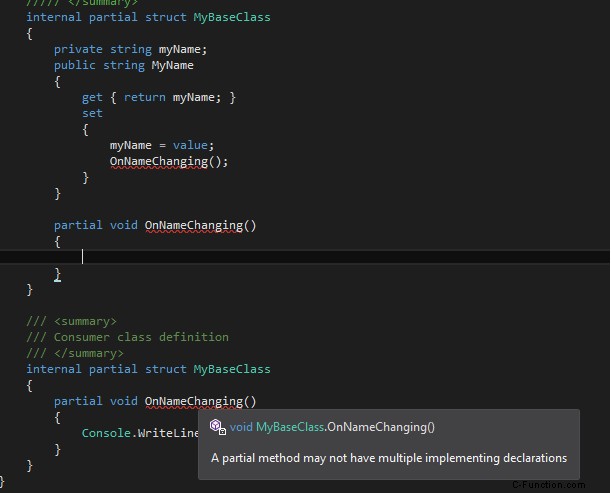611x493 pixels.
Task: Click the squiggly-underlined closing brace below the cursor
Action: click(x=58, y=273)
